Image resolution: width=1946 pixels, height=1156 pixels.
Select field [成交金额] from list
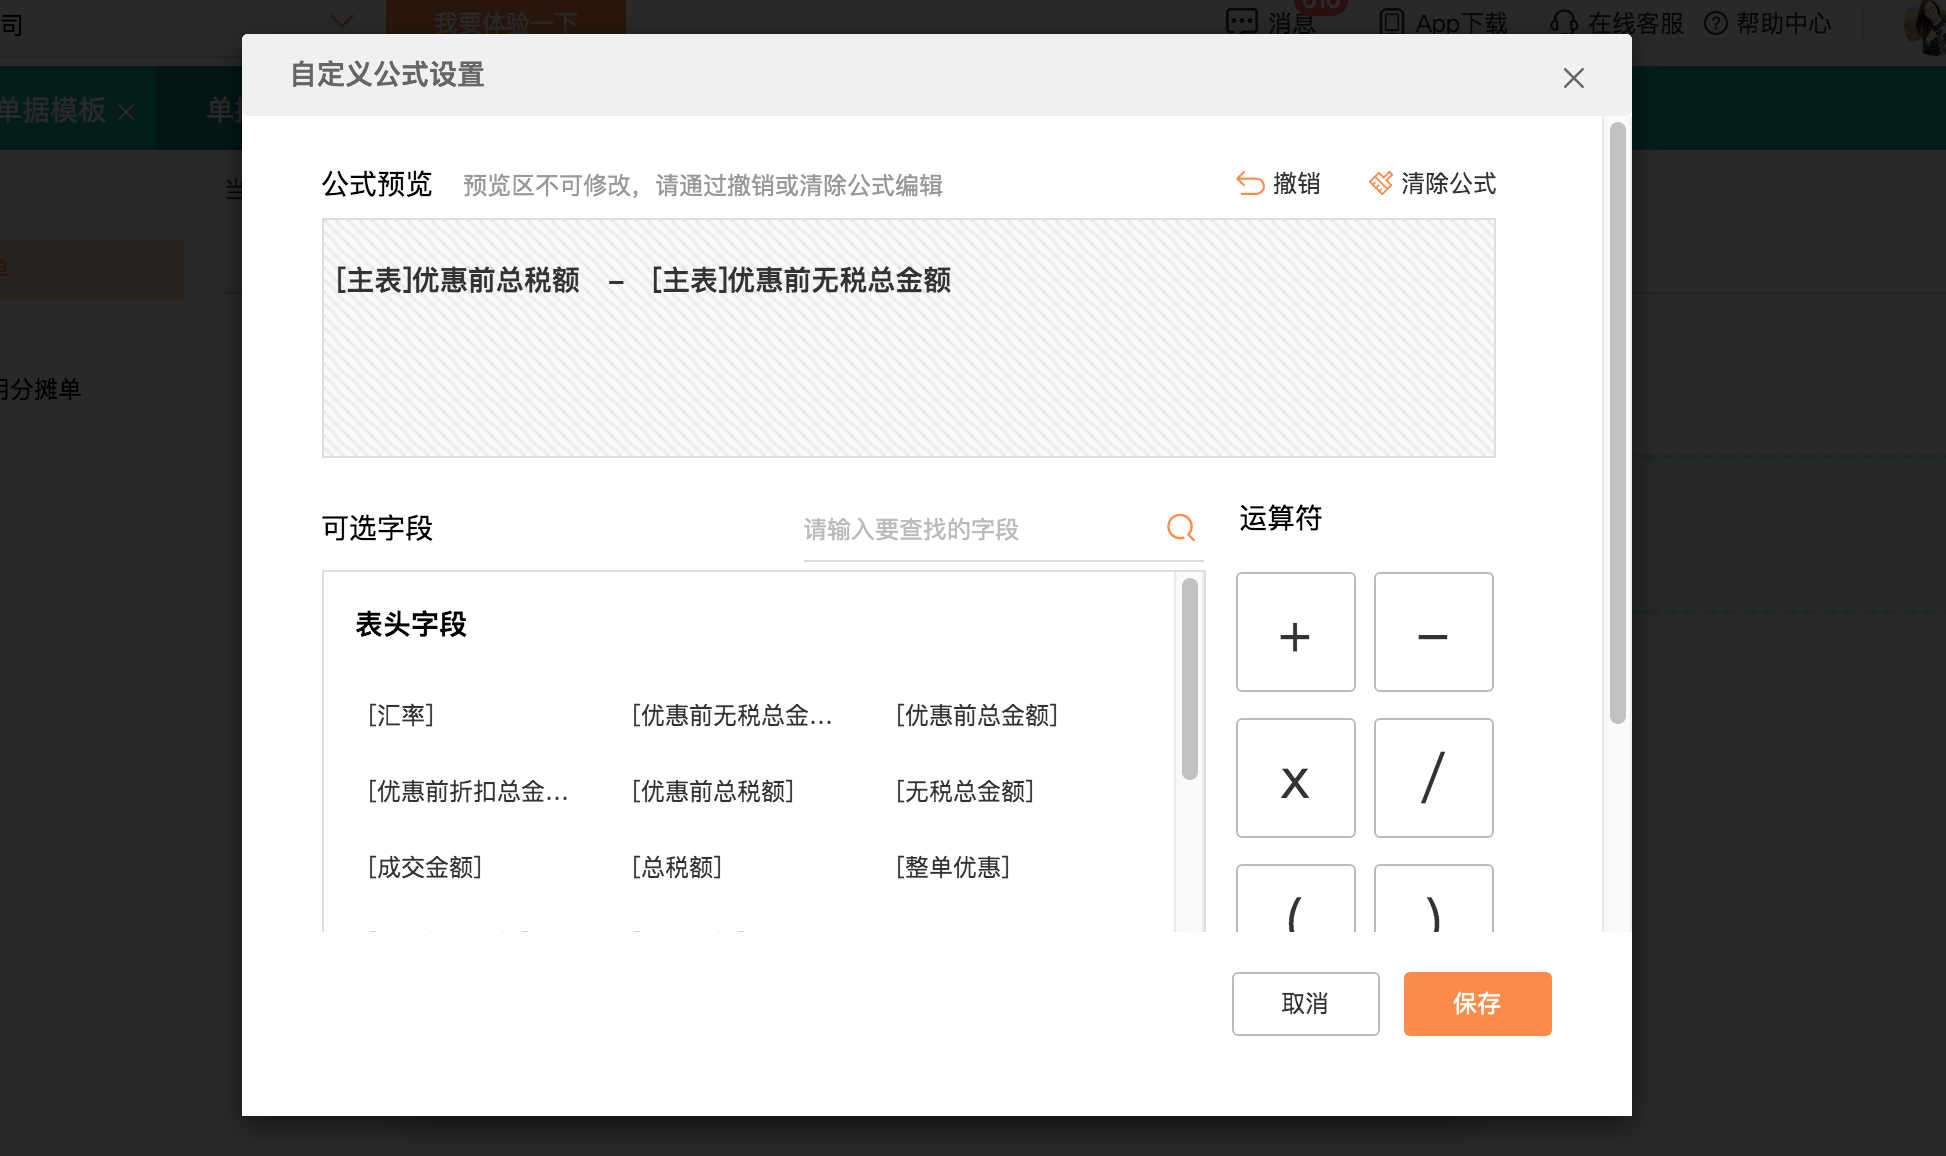point(424,867)
